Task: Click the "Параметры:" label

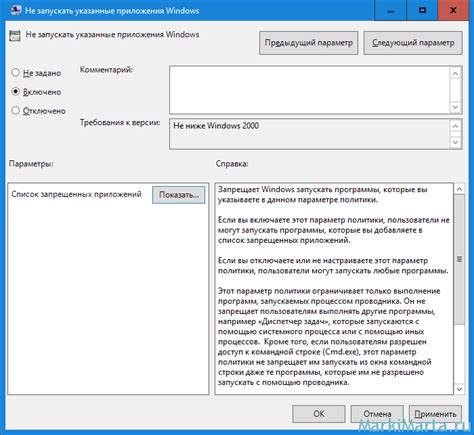Action: click(x=31, y=164)
